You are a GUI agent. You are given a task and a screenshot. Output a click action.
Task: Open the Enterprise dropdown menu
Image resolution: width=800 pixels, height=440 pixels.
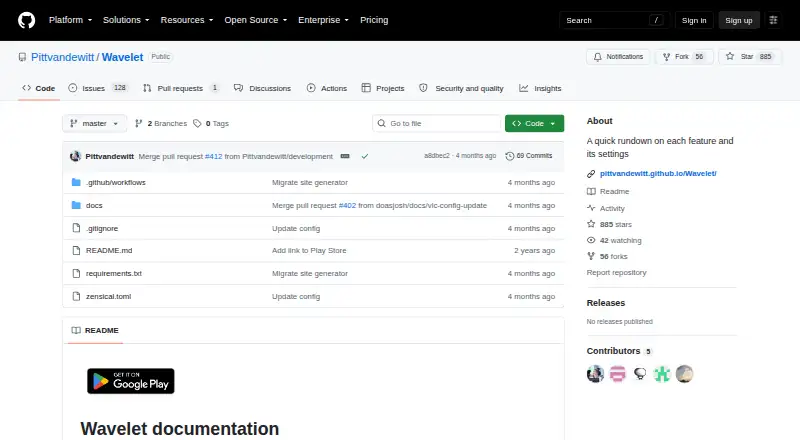coord(323,20)
